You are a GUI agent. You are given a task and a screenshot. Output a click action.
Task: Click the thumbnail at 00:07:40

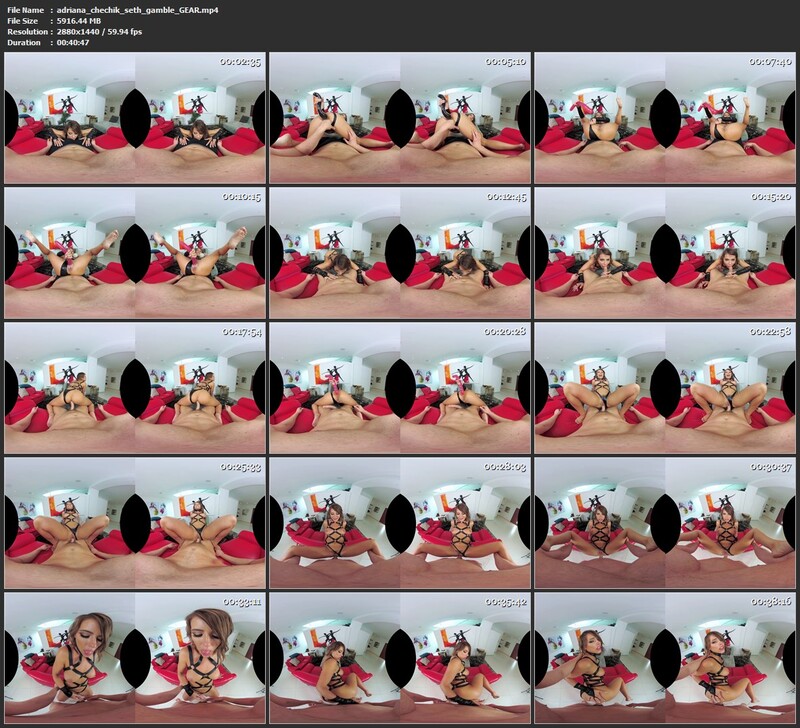tap(665, 118)
